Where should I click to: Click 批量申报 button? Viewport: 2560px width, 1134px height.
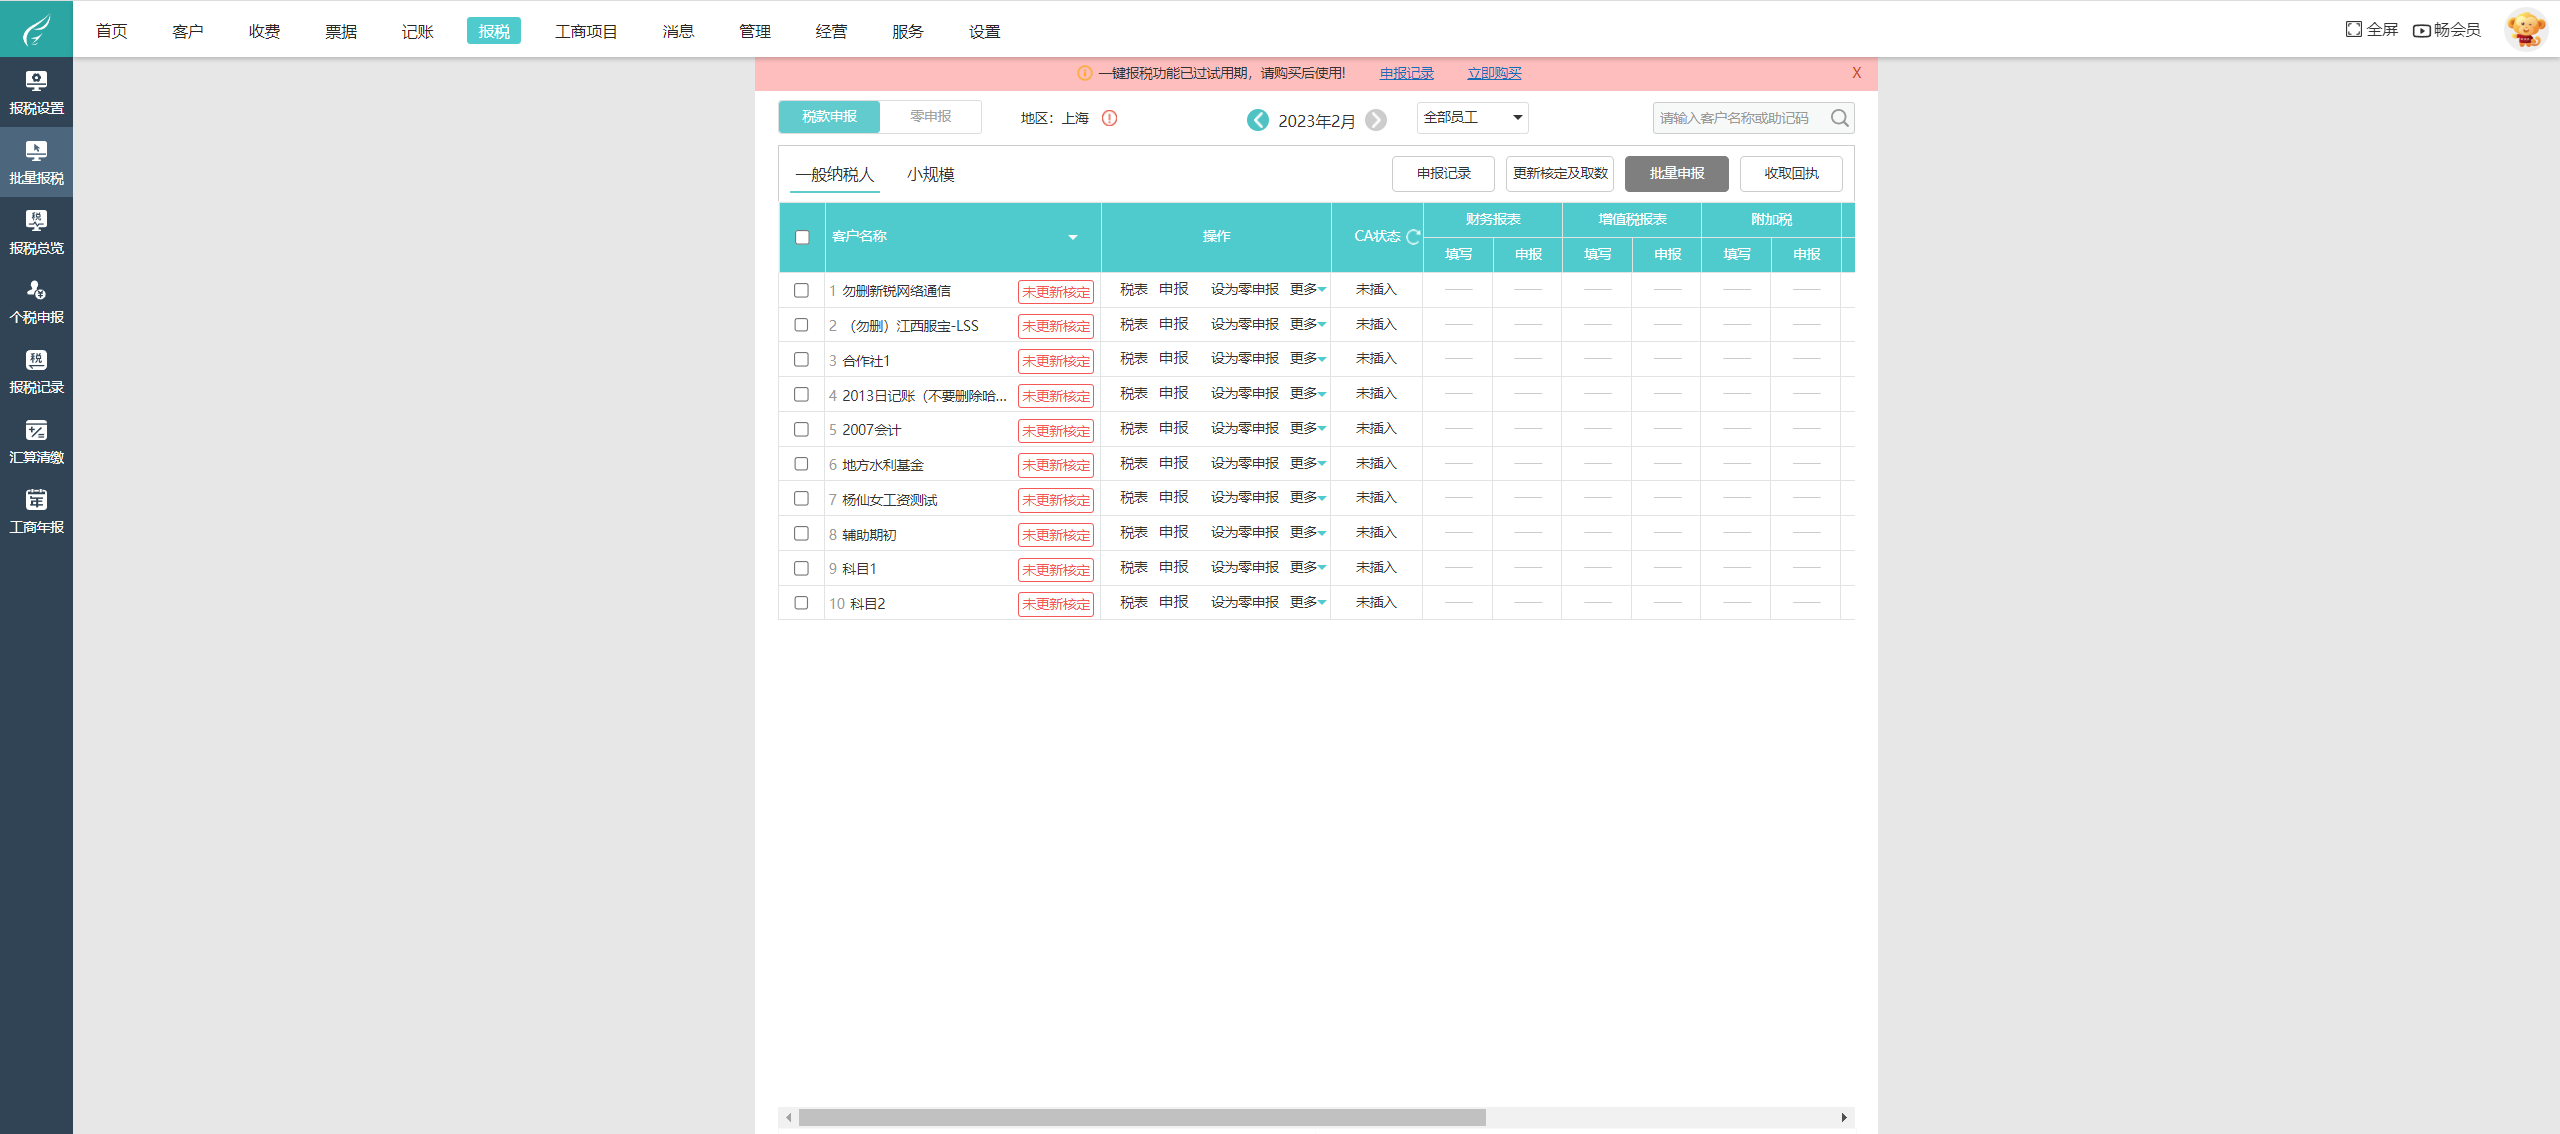click(1675, 171)
